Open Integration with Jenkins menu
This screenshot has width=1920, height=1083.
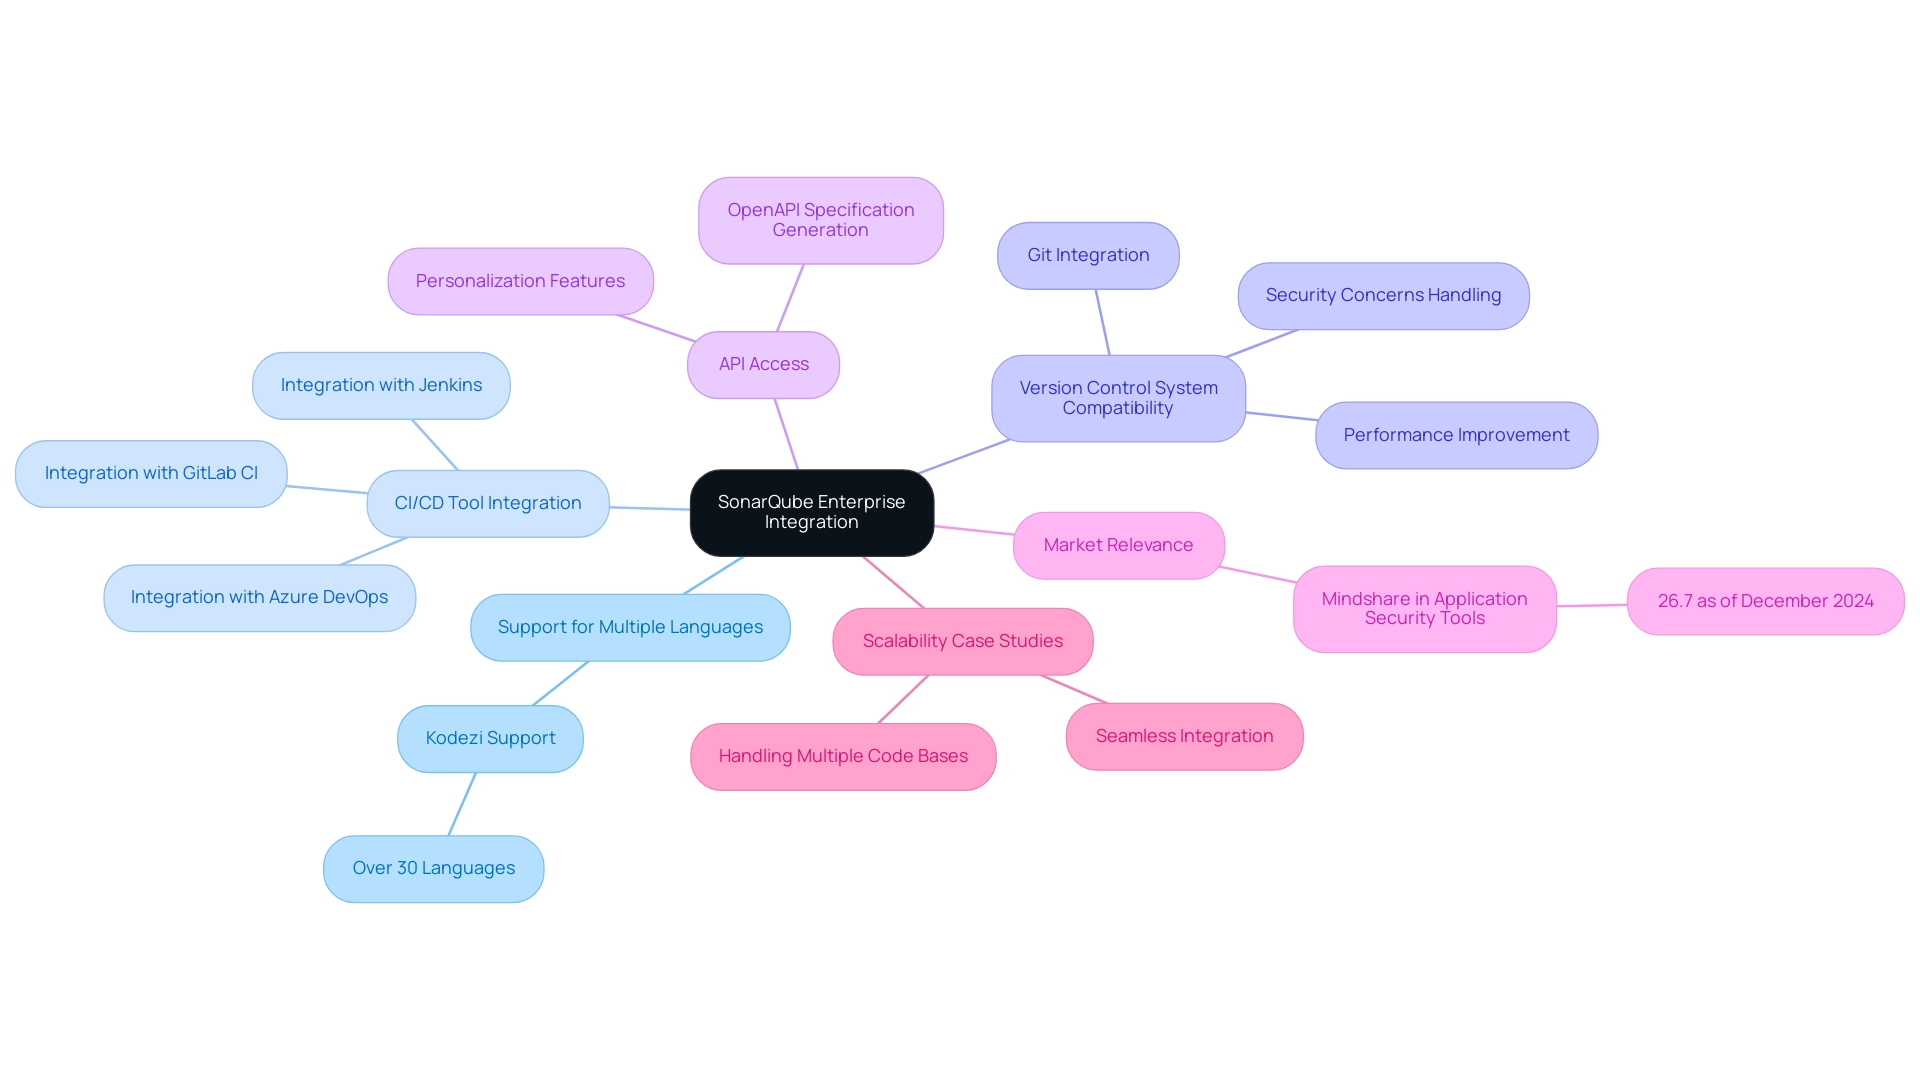tap(380, 383)
